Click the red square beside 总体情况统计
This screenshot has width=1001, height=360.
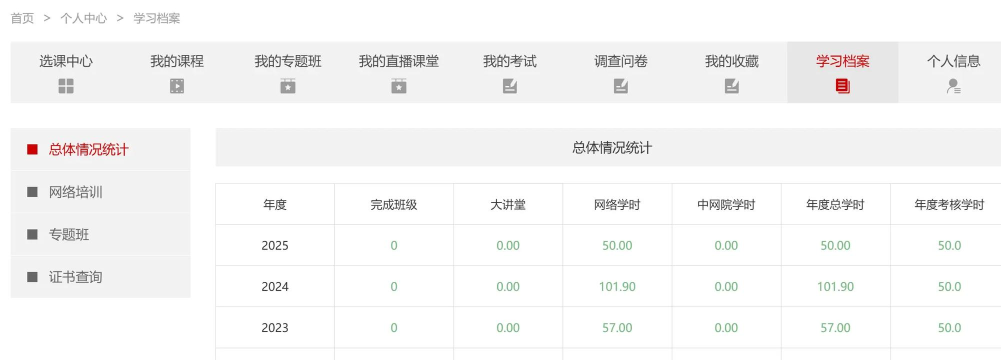click(33, 149)
